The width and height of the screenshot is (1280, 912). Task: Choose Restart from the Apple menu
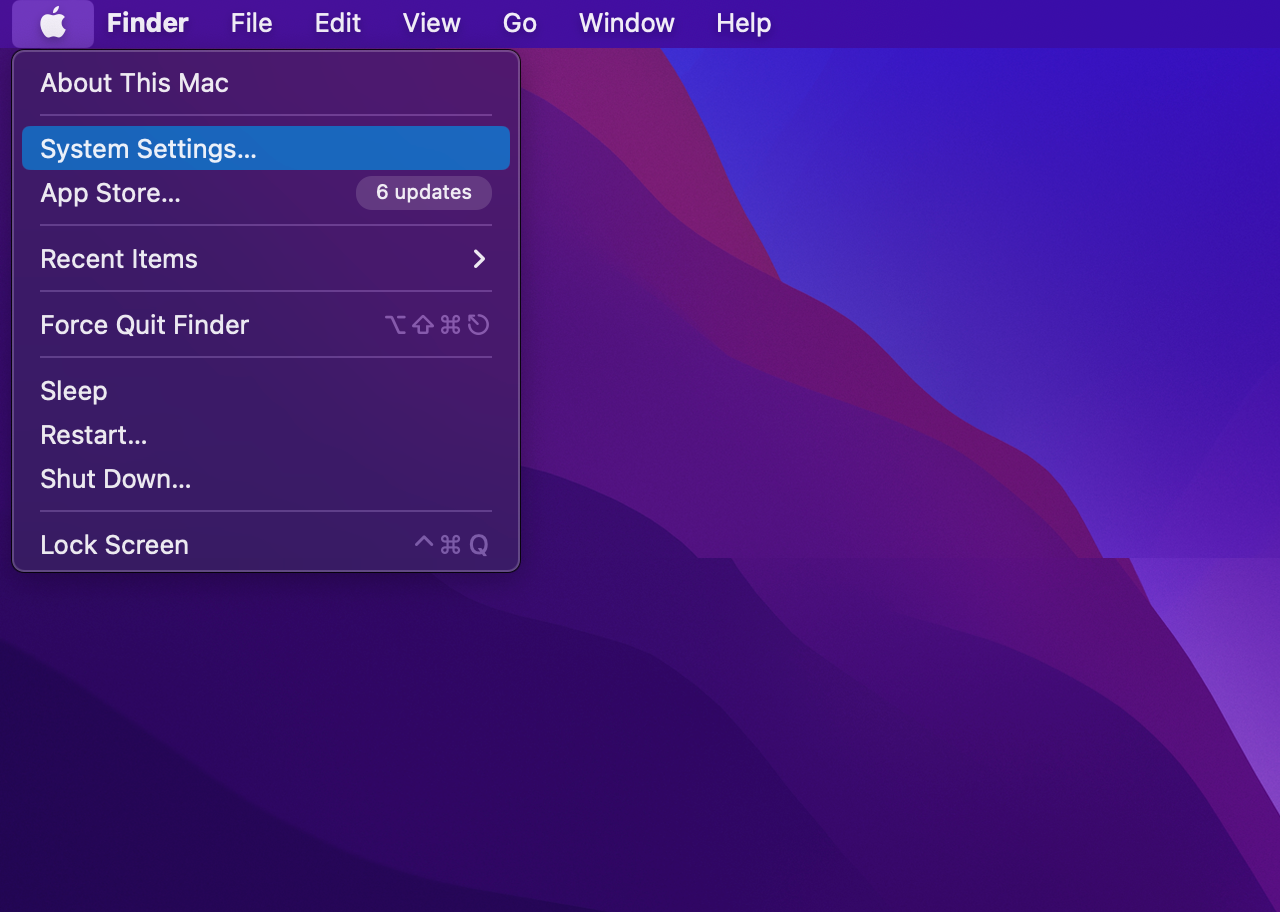(x=93, y=435)
